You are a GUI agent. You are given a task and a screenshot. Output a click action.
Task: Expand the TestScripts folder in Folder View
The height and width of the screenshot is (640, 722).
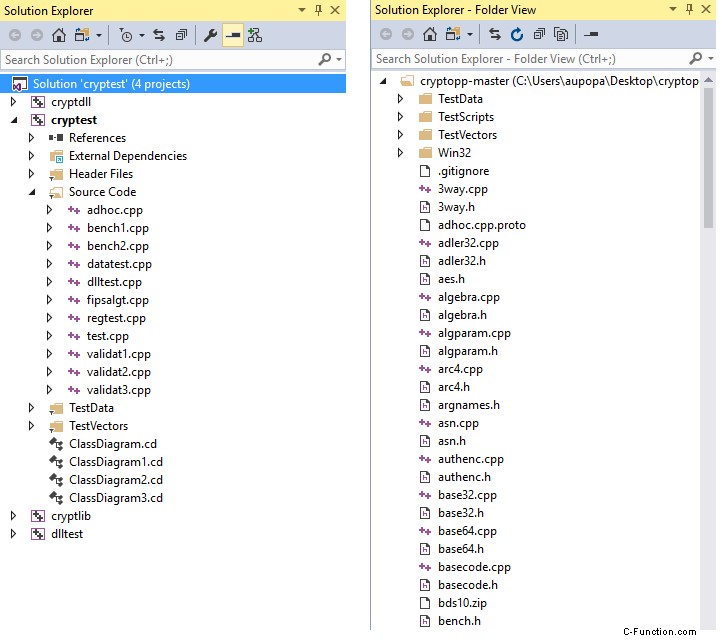point(401,117)
